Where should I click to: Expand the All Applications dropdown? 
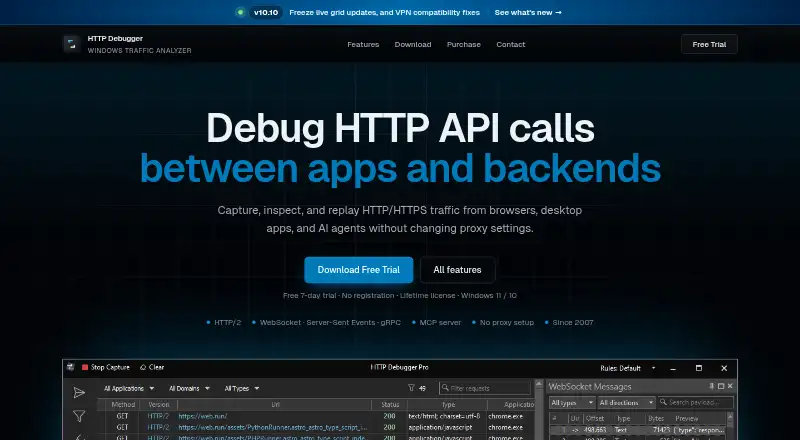pos(129,388)
